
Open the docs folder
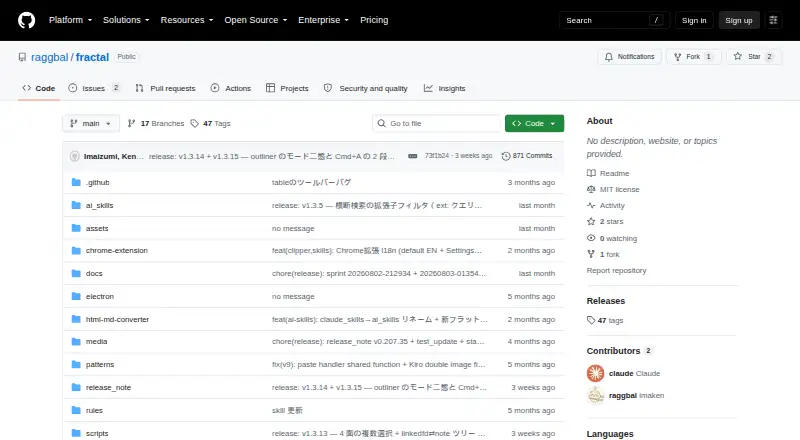pos(94,274)
